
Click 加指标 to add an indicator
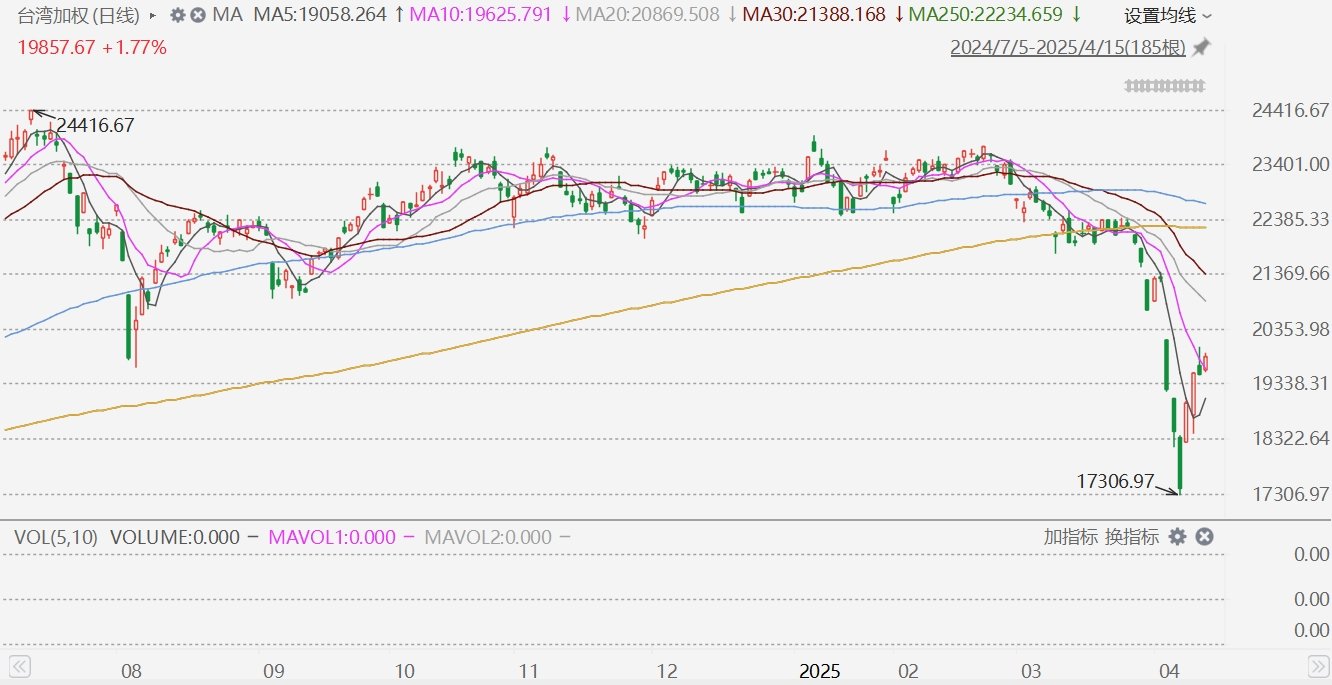1071,537
